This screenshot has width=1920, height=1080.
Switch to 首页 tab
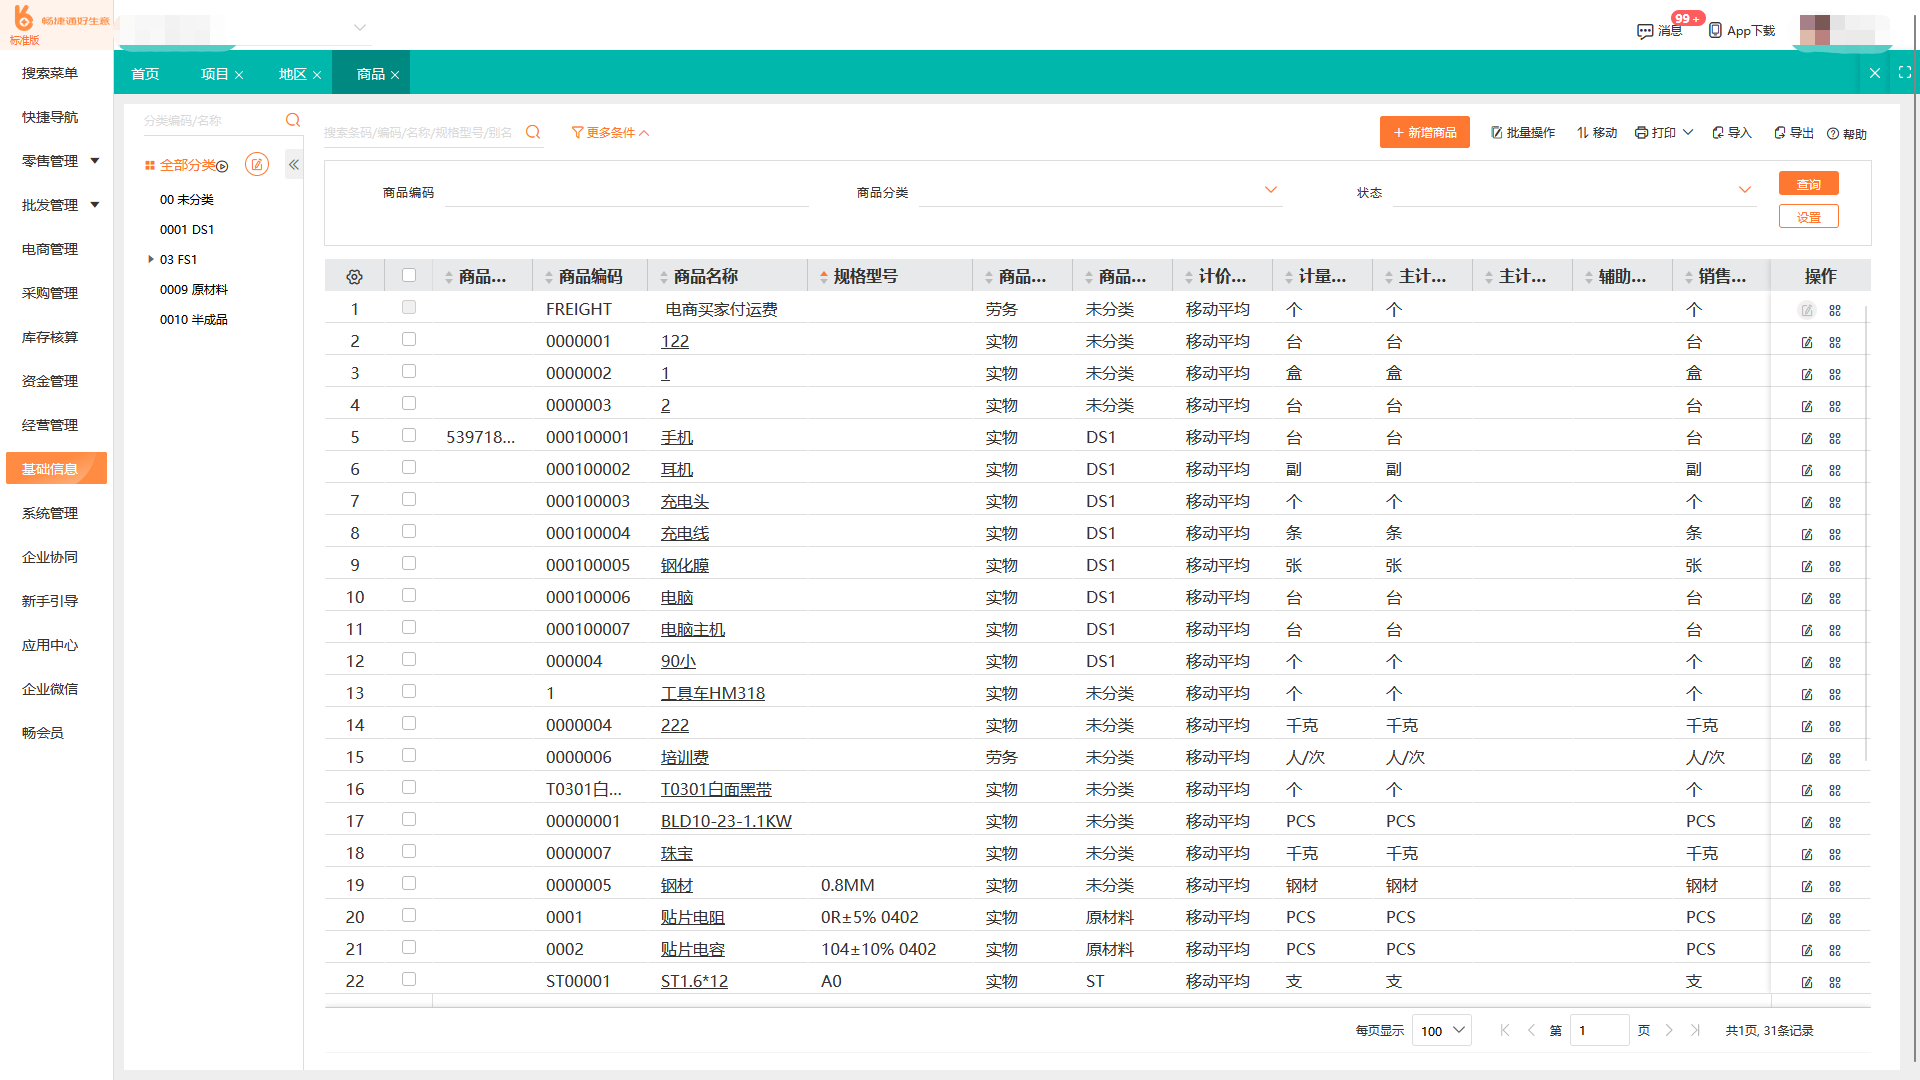[144, 73]
